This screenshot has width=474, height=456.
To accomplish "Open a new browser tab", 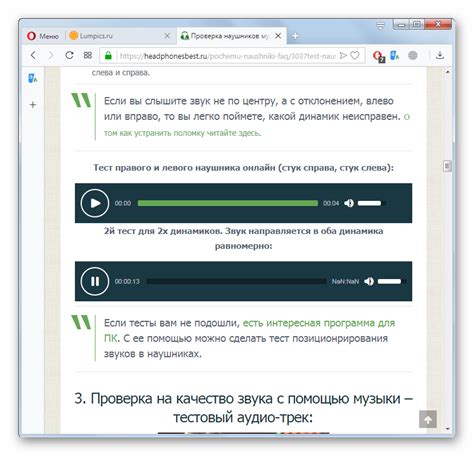I will (x=295, y=36).
